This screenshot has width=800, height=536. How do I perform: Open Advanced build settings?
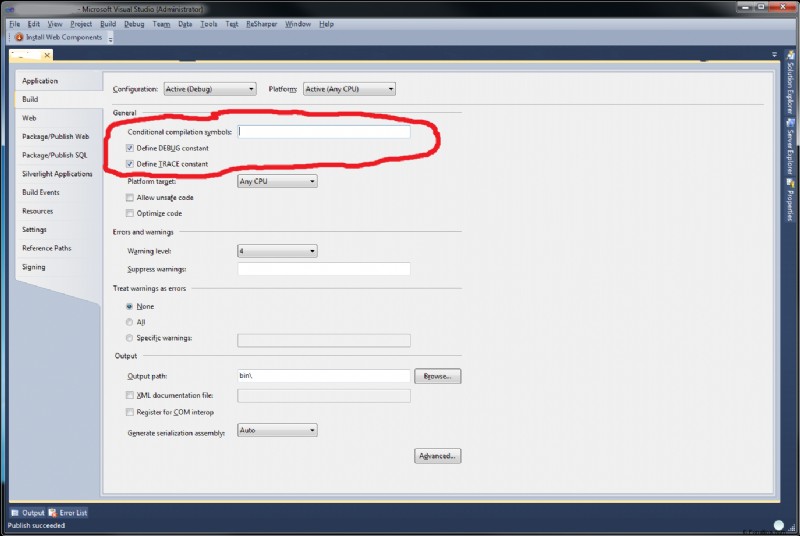(x=437, y=456)
